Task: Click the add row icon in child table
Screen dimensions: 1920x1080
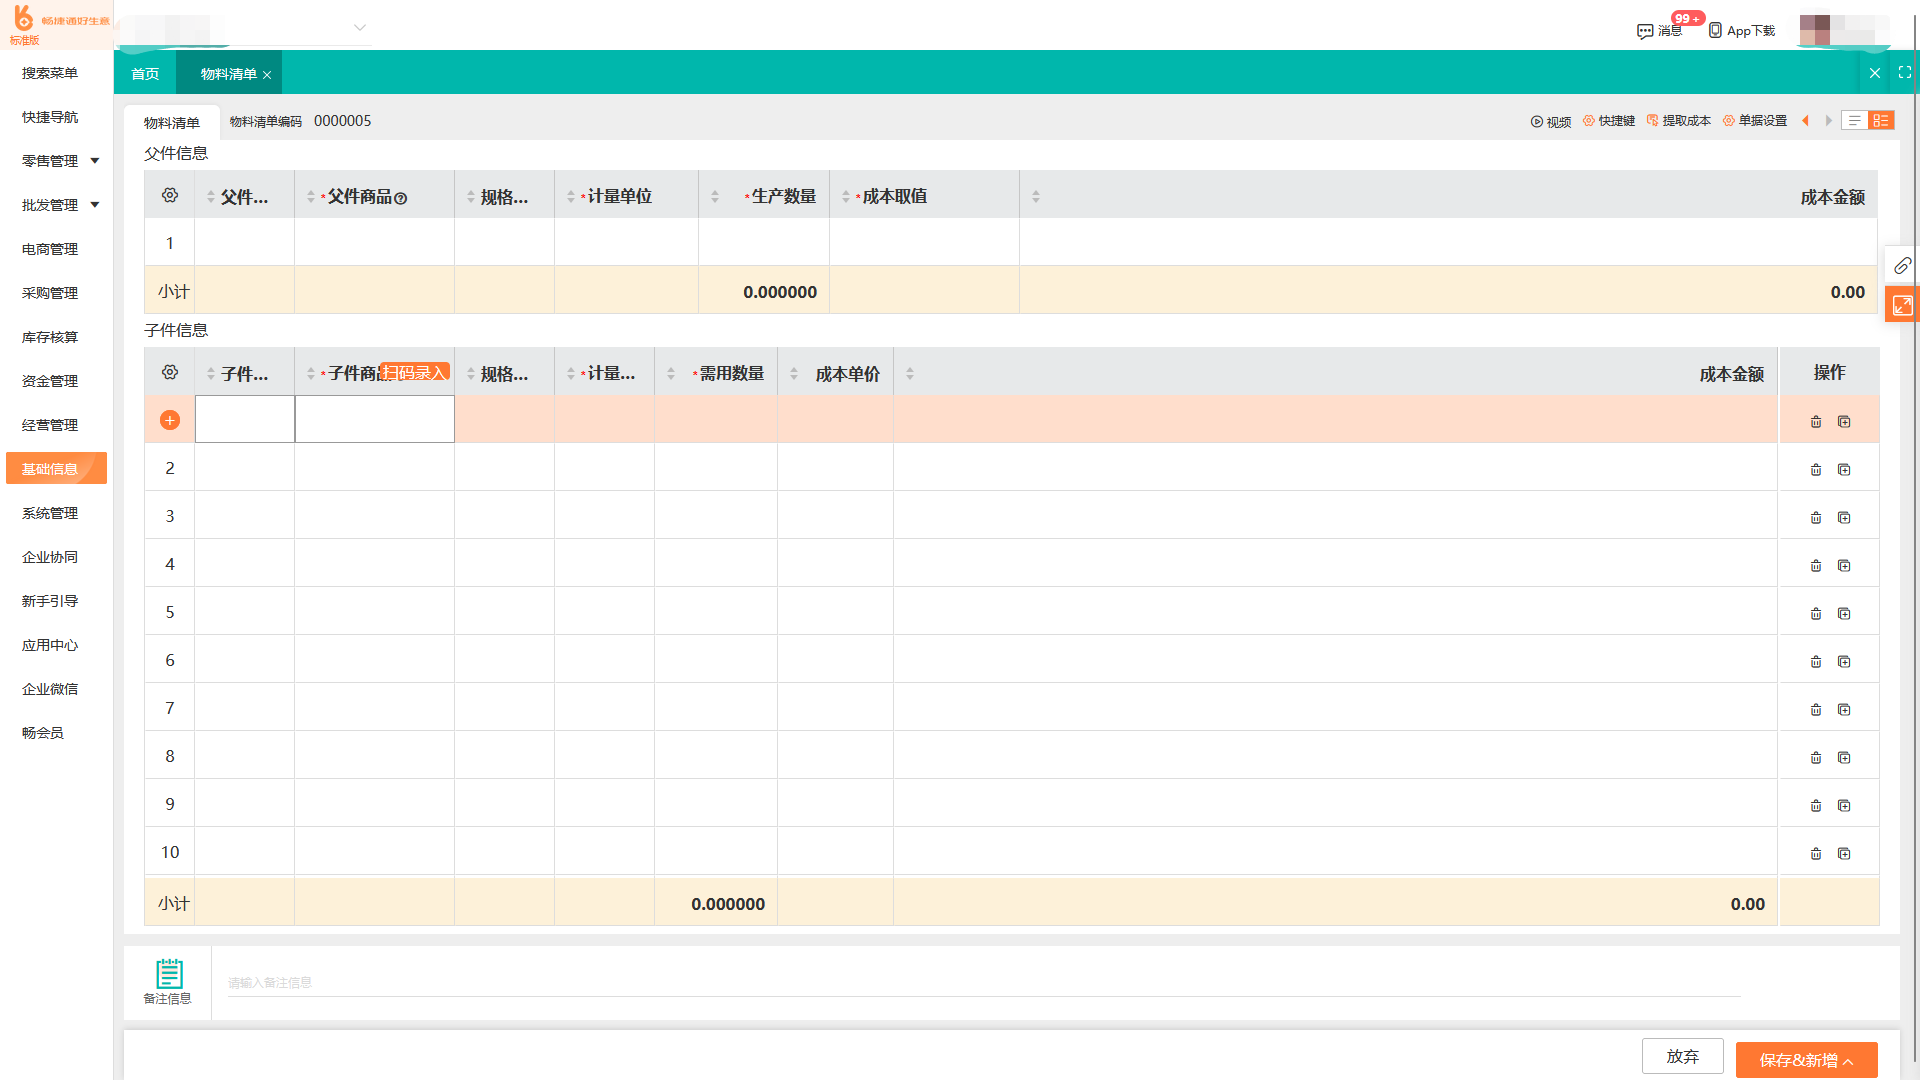Action: coord(169,421)
